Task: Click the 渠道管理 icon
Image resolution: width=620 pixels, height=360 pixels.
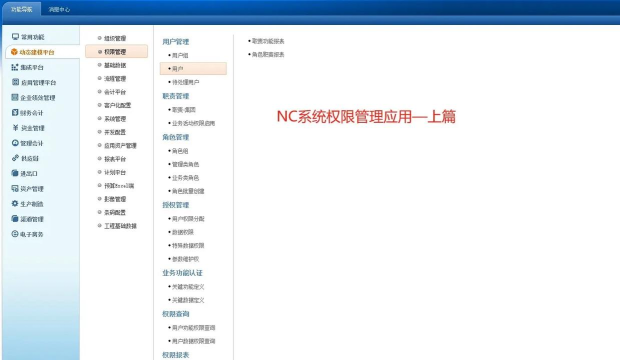Action: pos(15,219)
